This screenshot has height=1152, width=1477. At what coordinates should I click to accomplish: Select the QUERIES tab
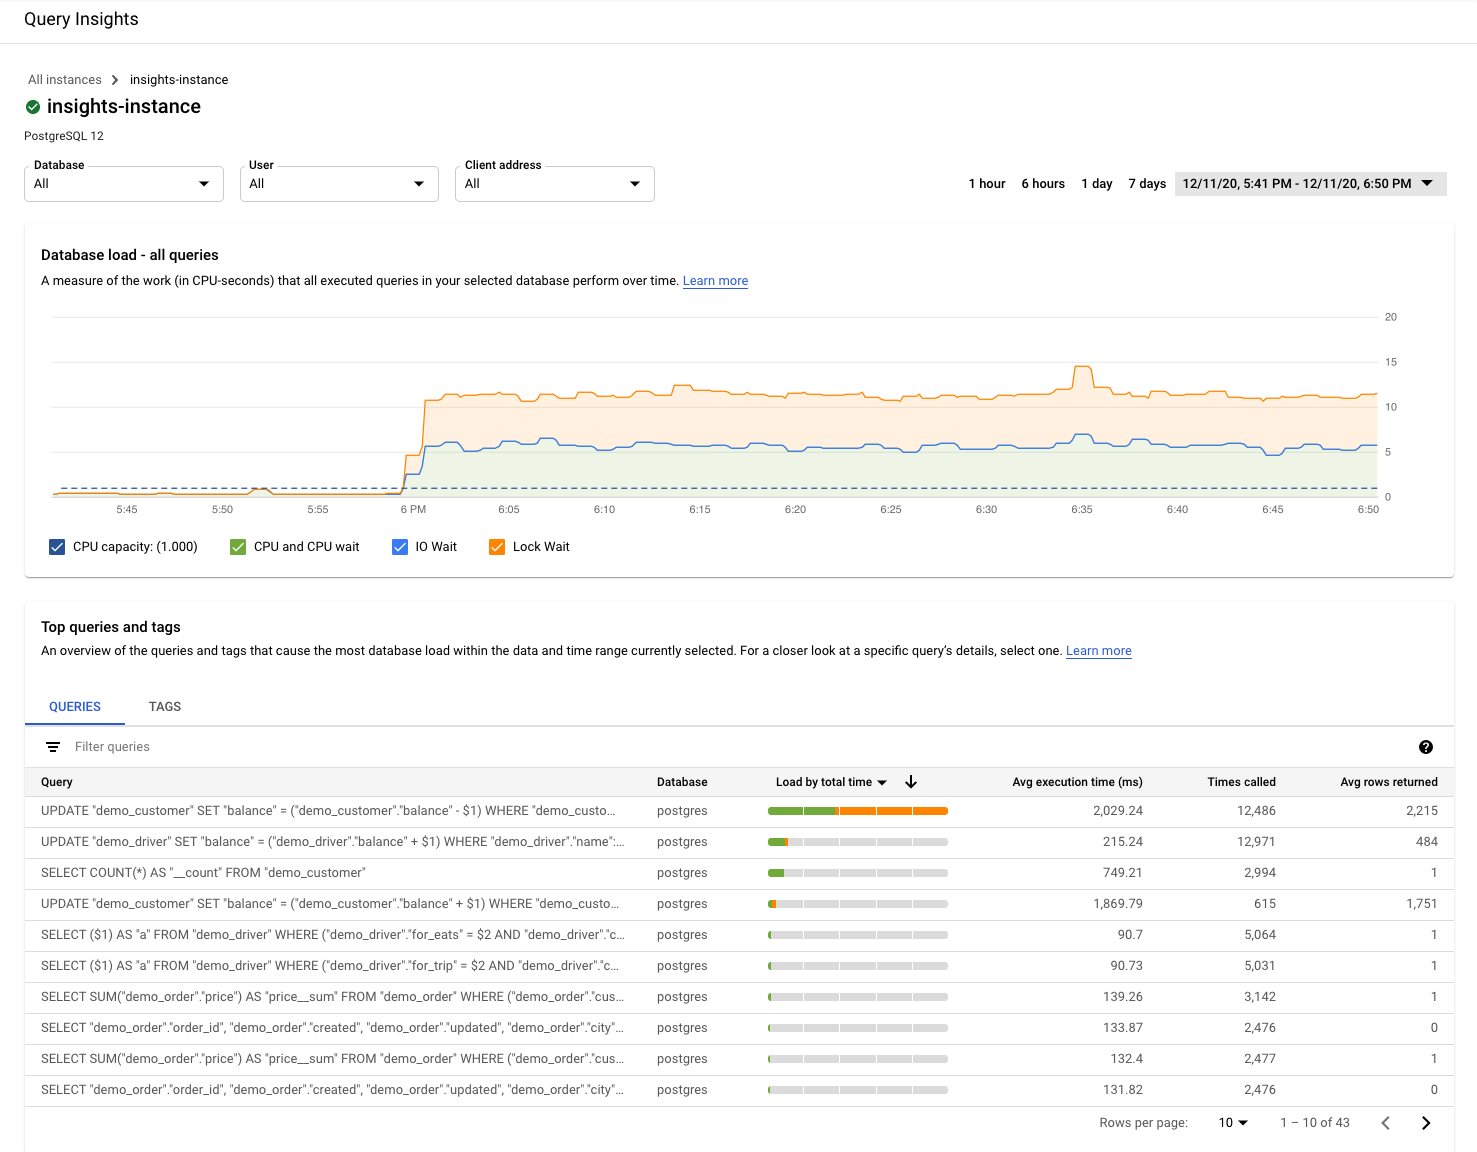coord(74,706)
